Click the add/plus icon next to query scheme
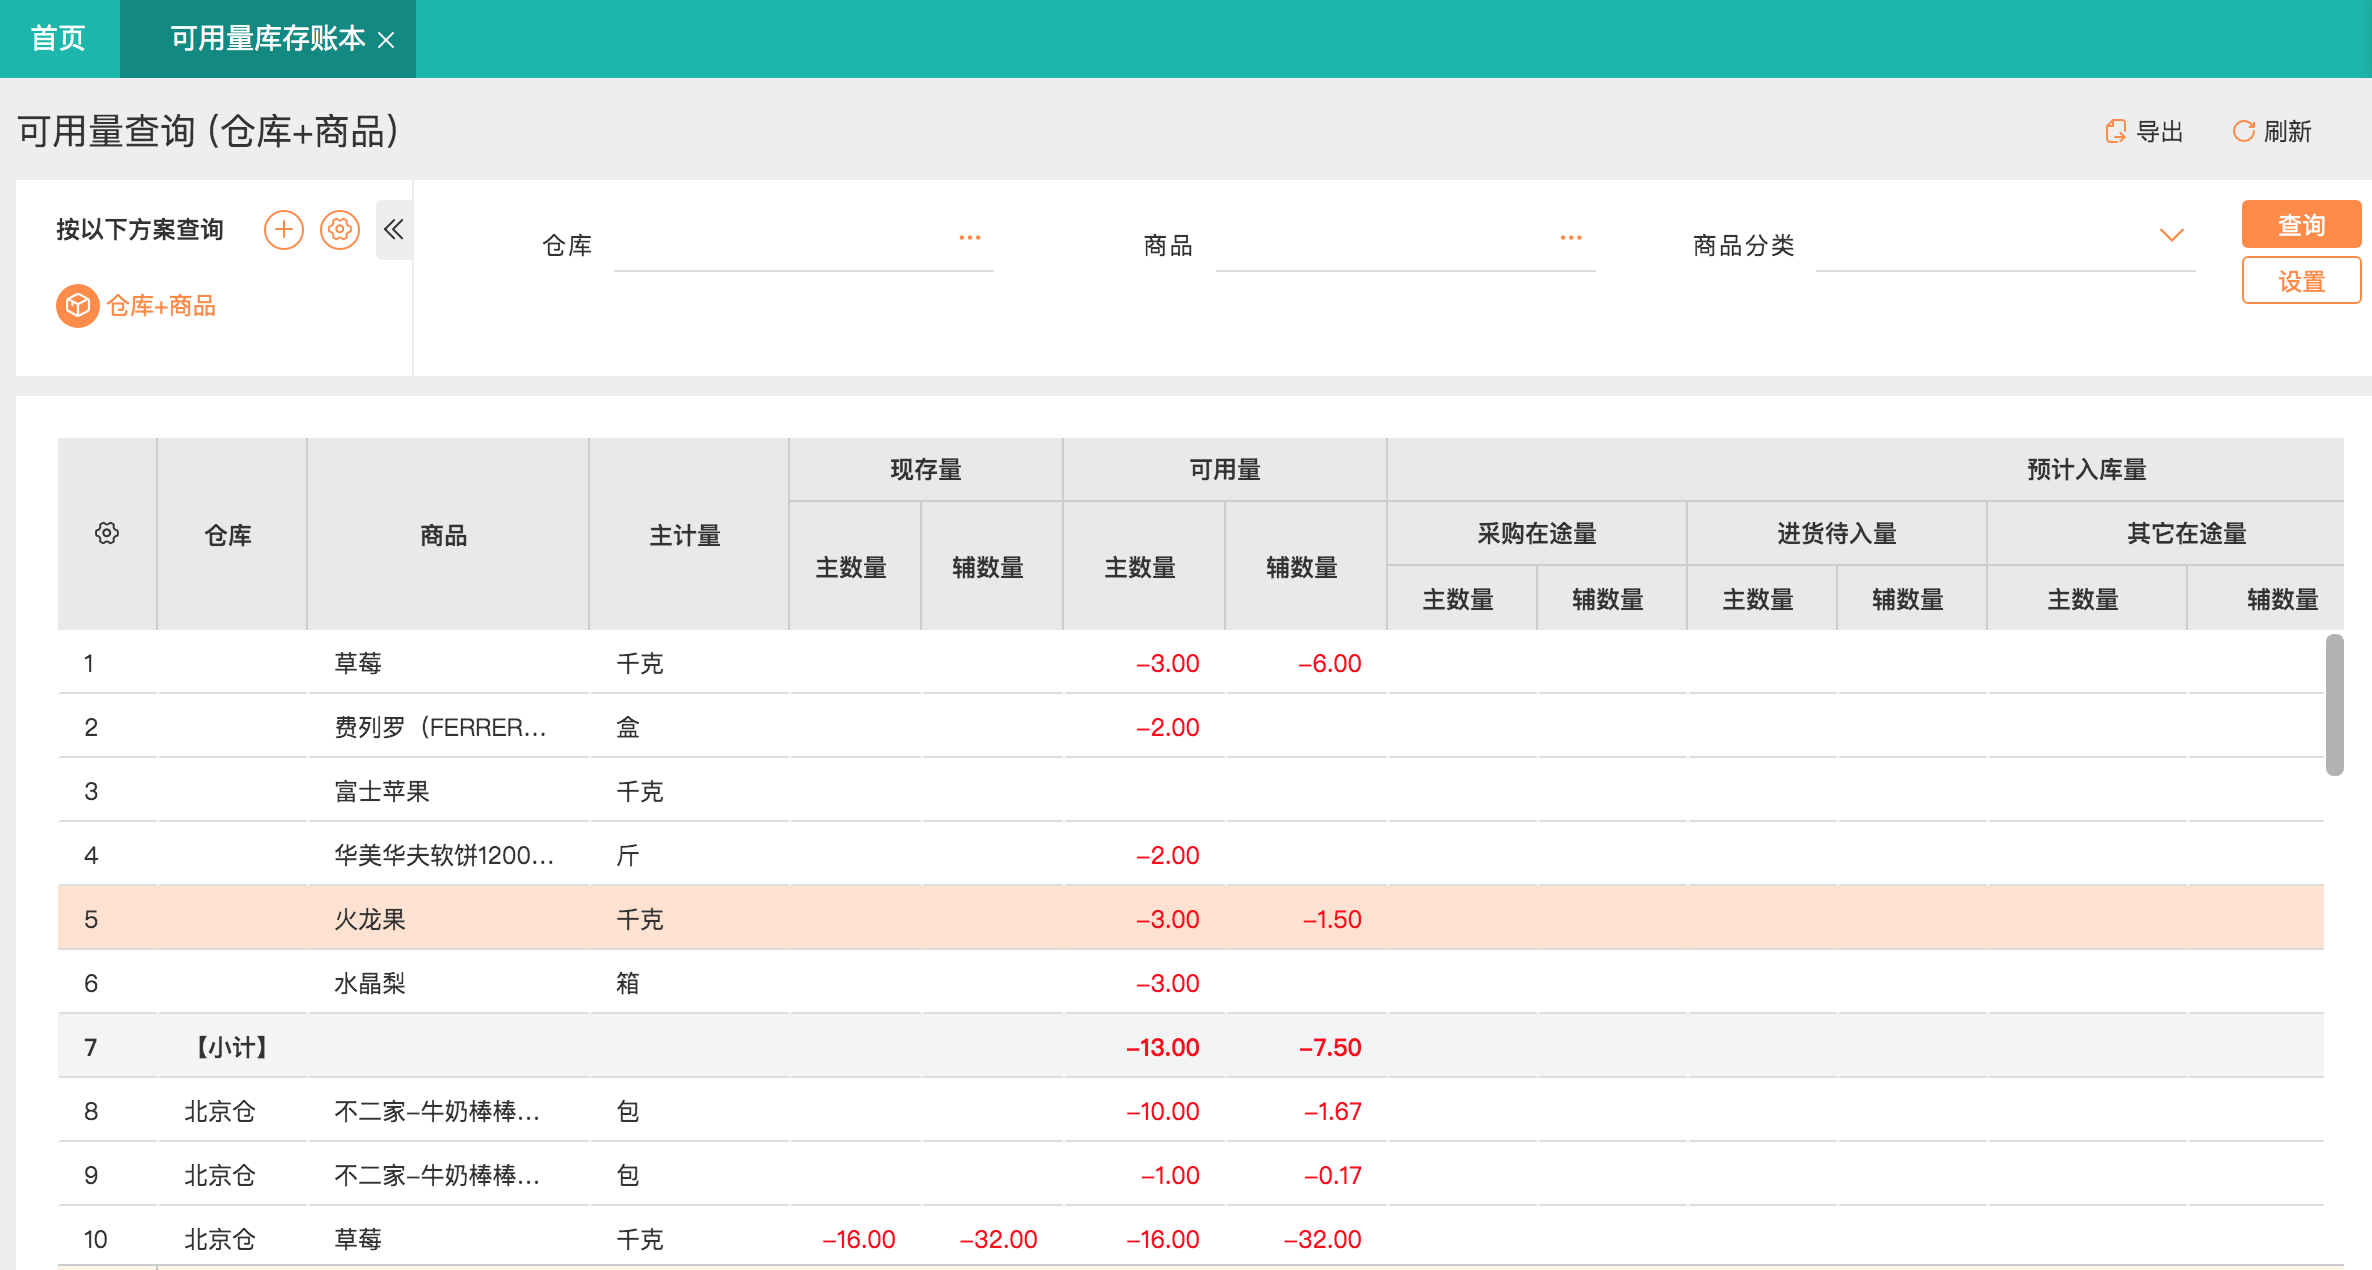This screenshot has width=2372, height=1270. pos(282,229)
